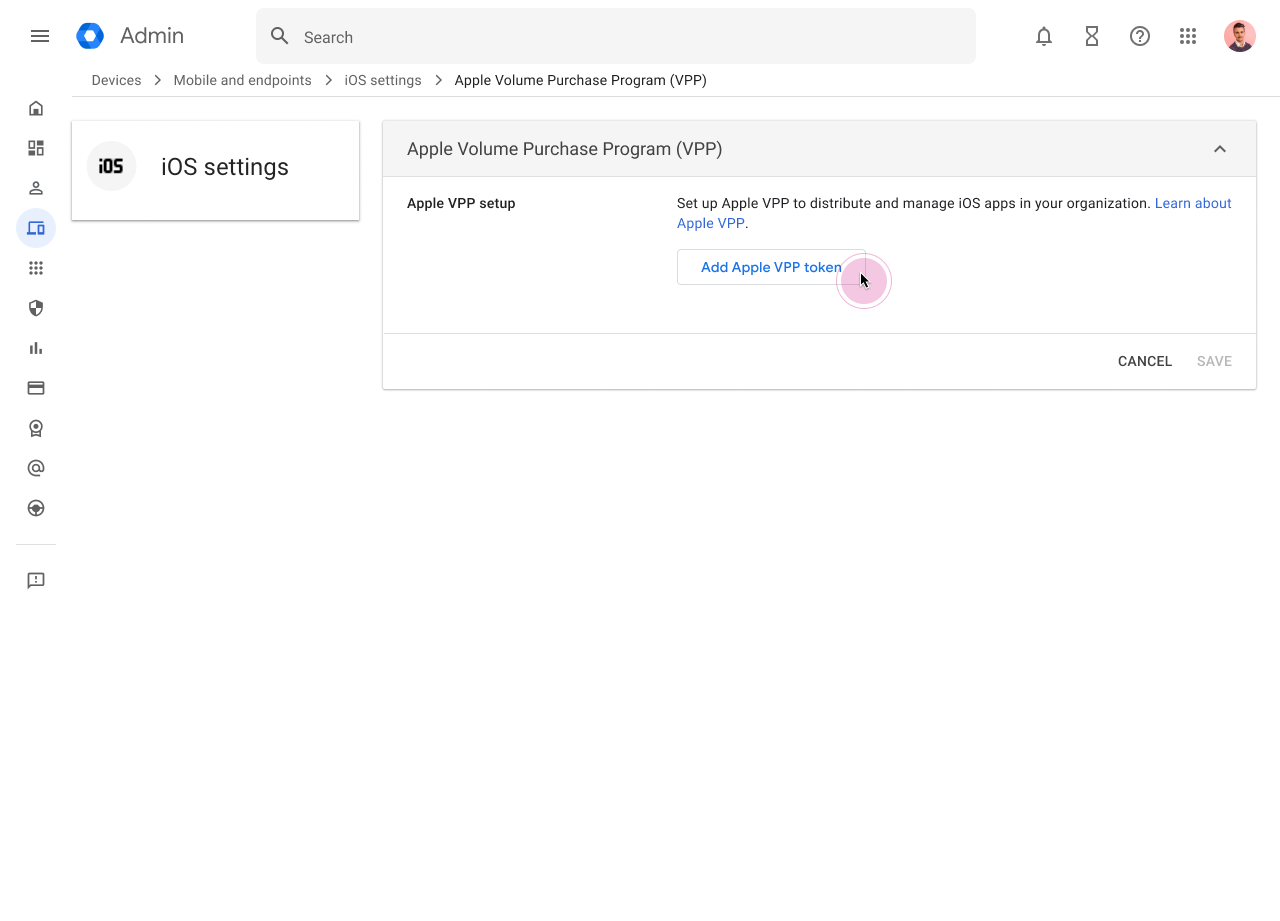Image resolution: width=1280 pixels, height=921 pixels.
Task: Open the Google apps grid
Action: (1188, 37)
